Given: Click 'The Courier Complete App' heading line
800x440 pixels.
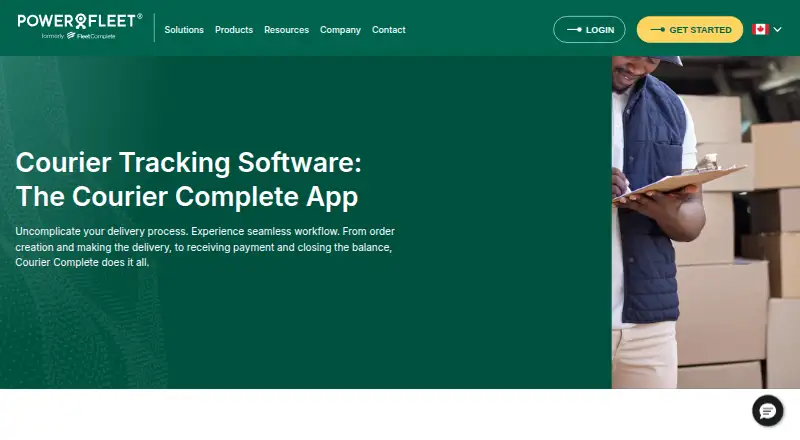Looking at the screenshot, I should [187, 197].
